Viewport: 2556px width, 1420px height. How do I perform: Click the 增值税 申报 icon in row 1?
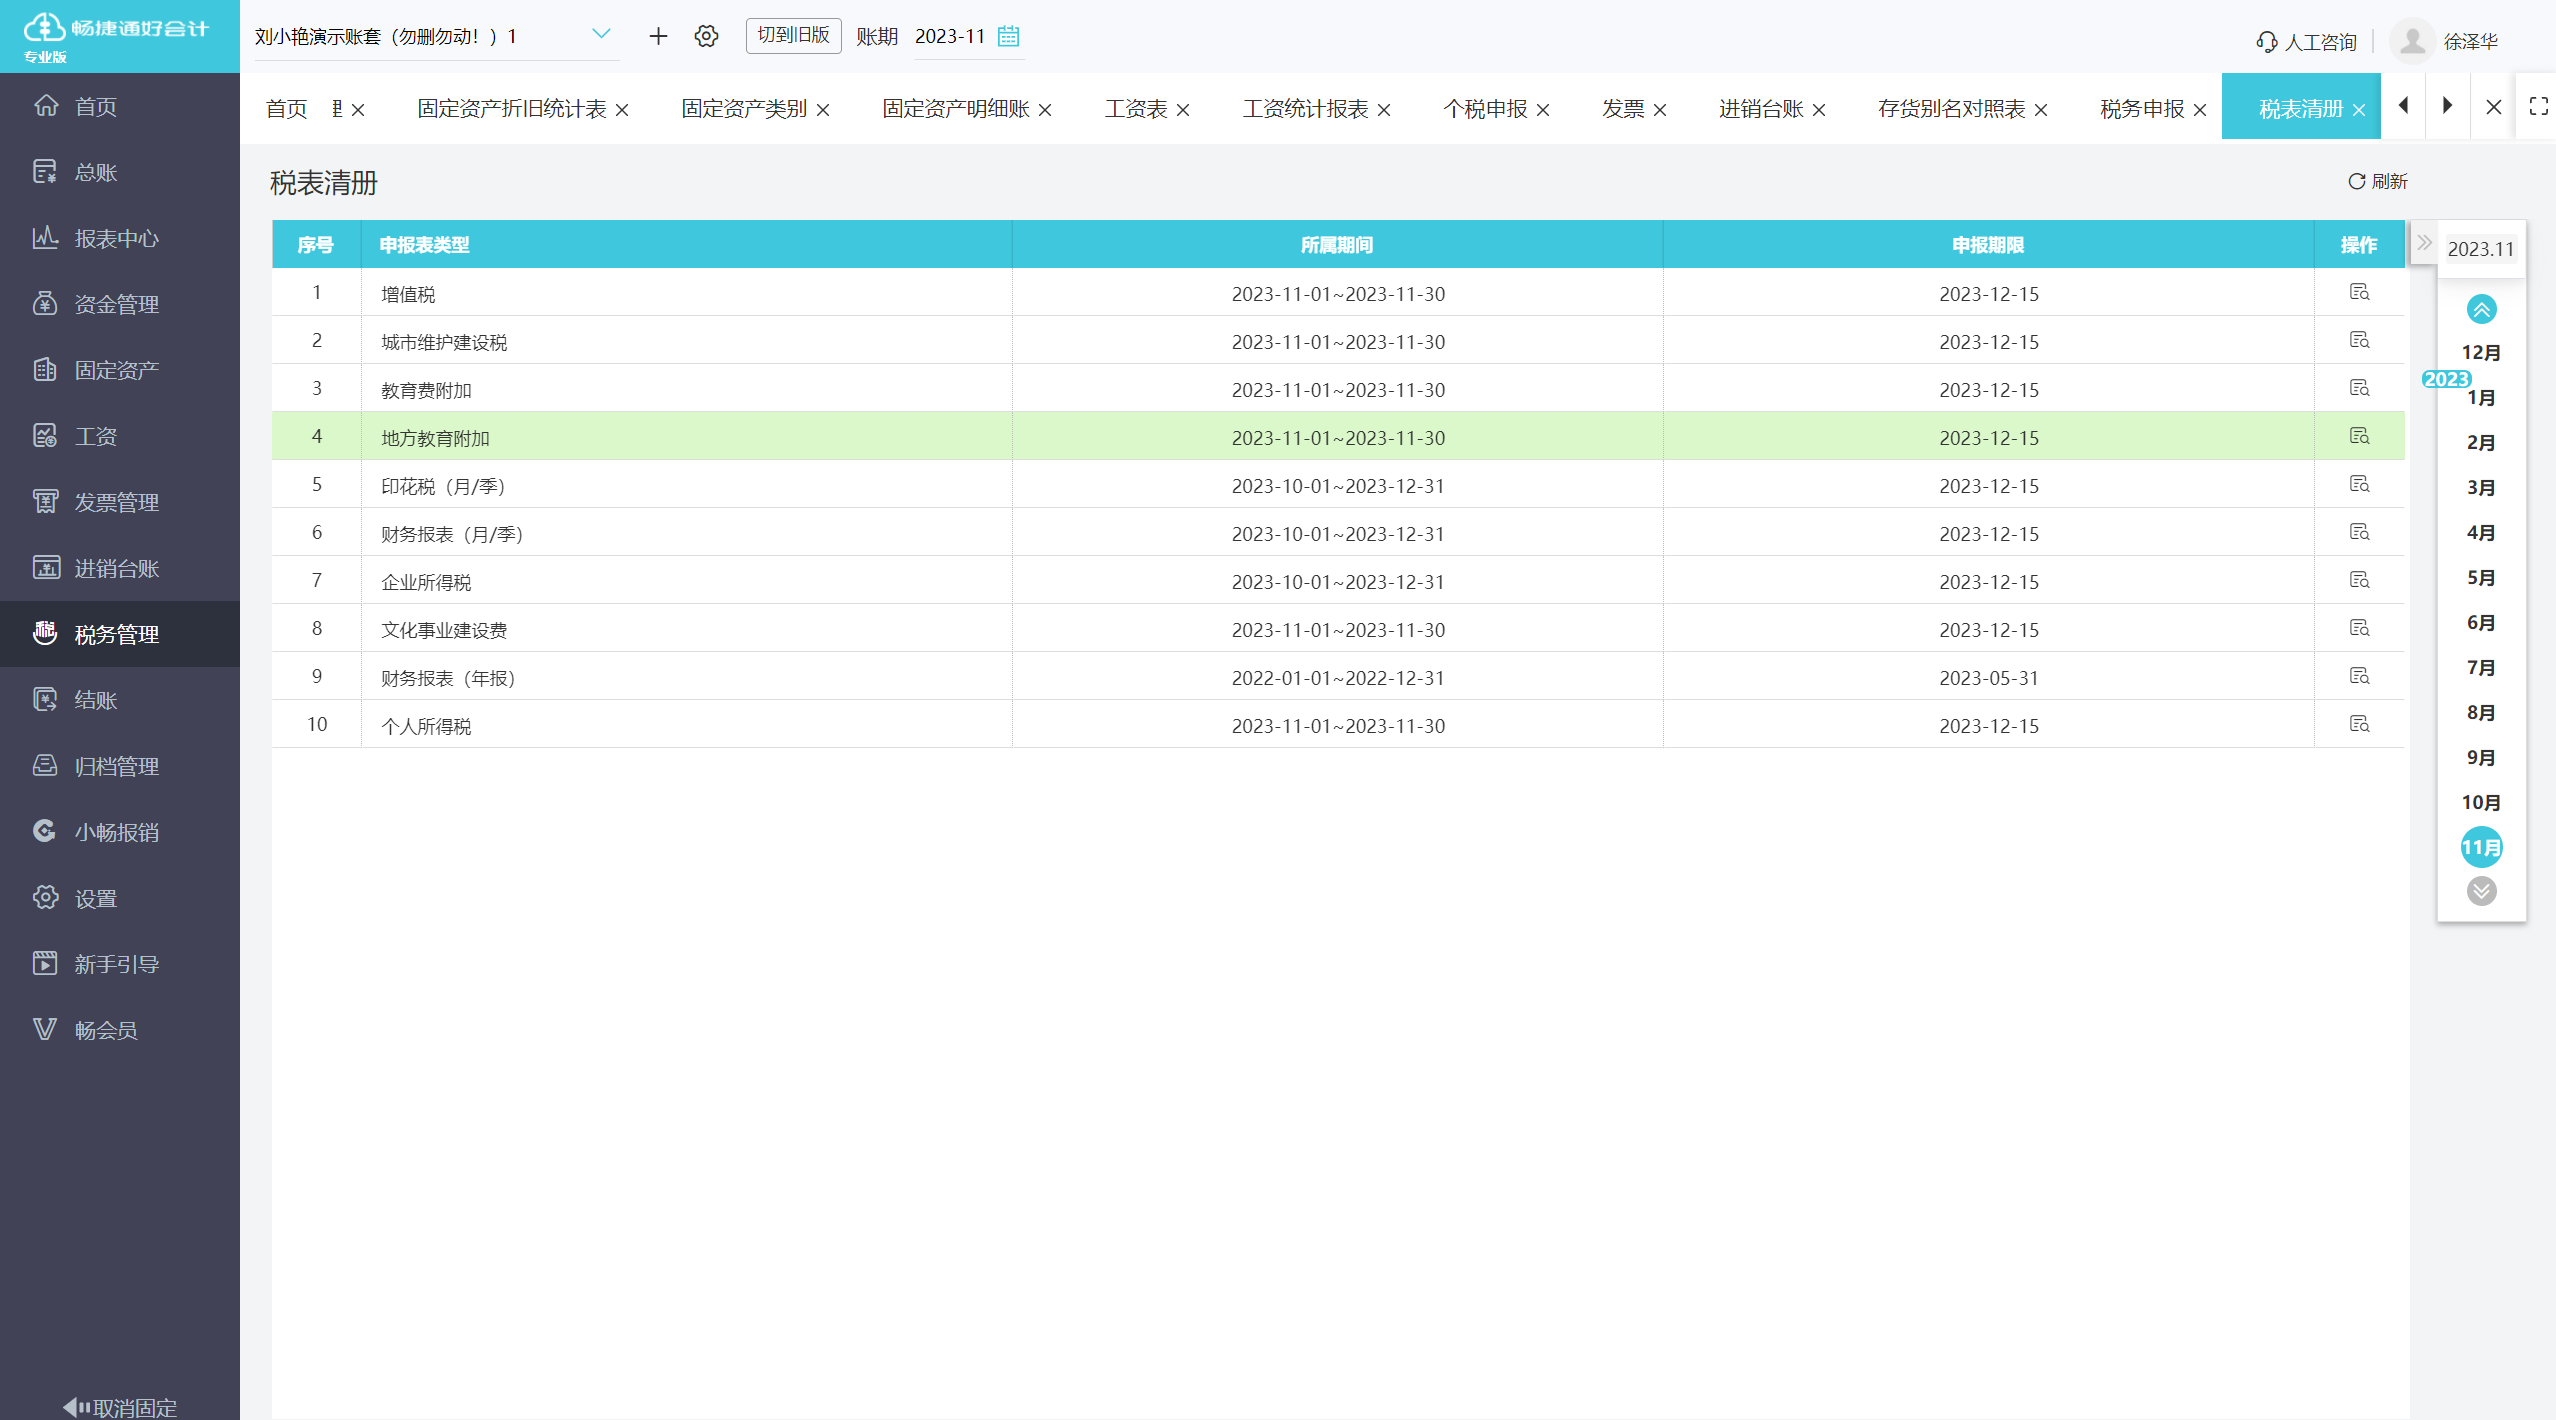(2360, 292)
